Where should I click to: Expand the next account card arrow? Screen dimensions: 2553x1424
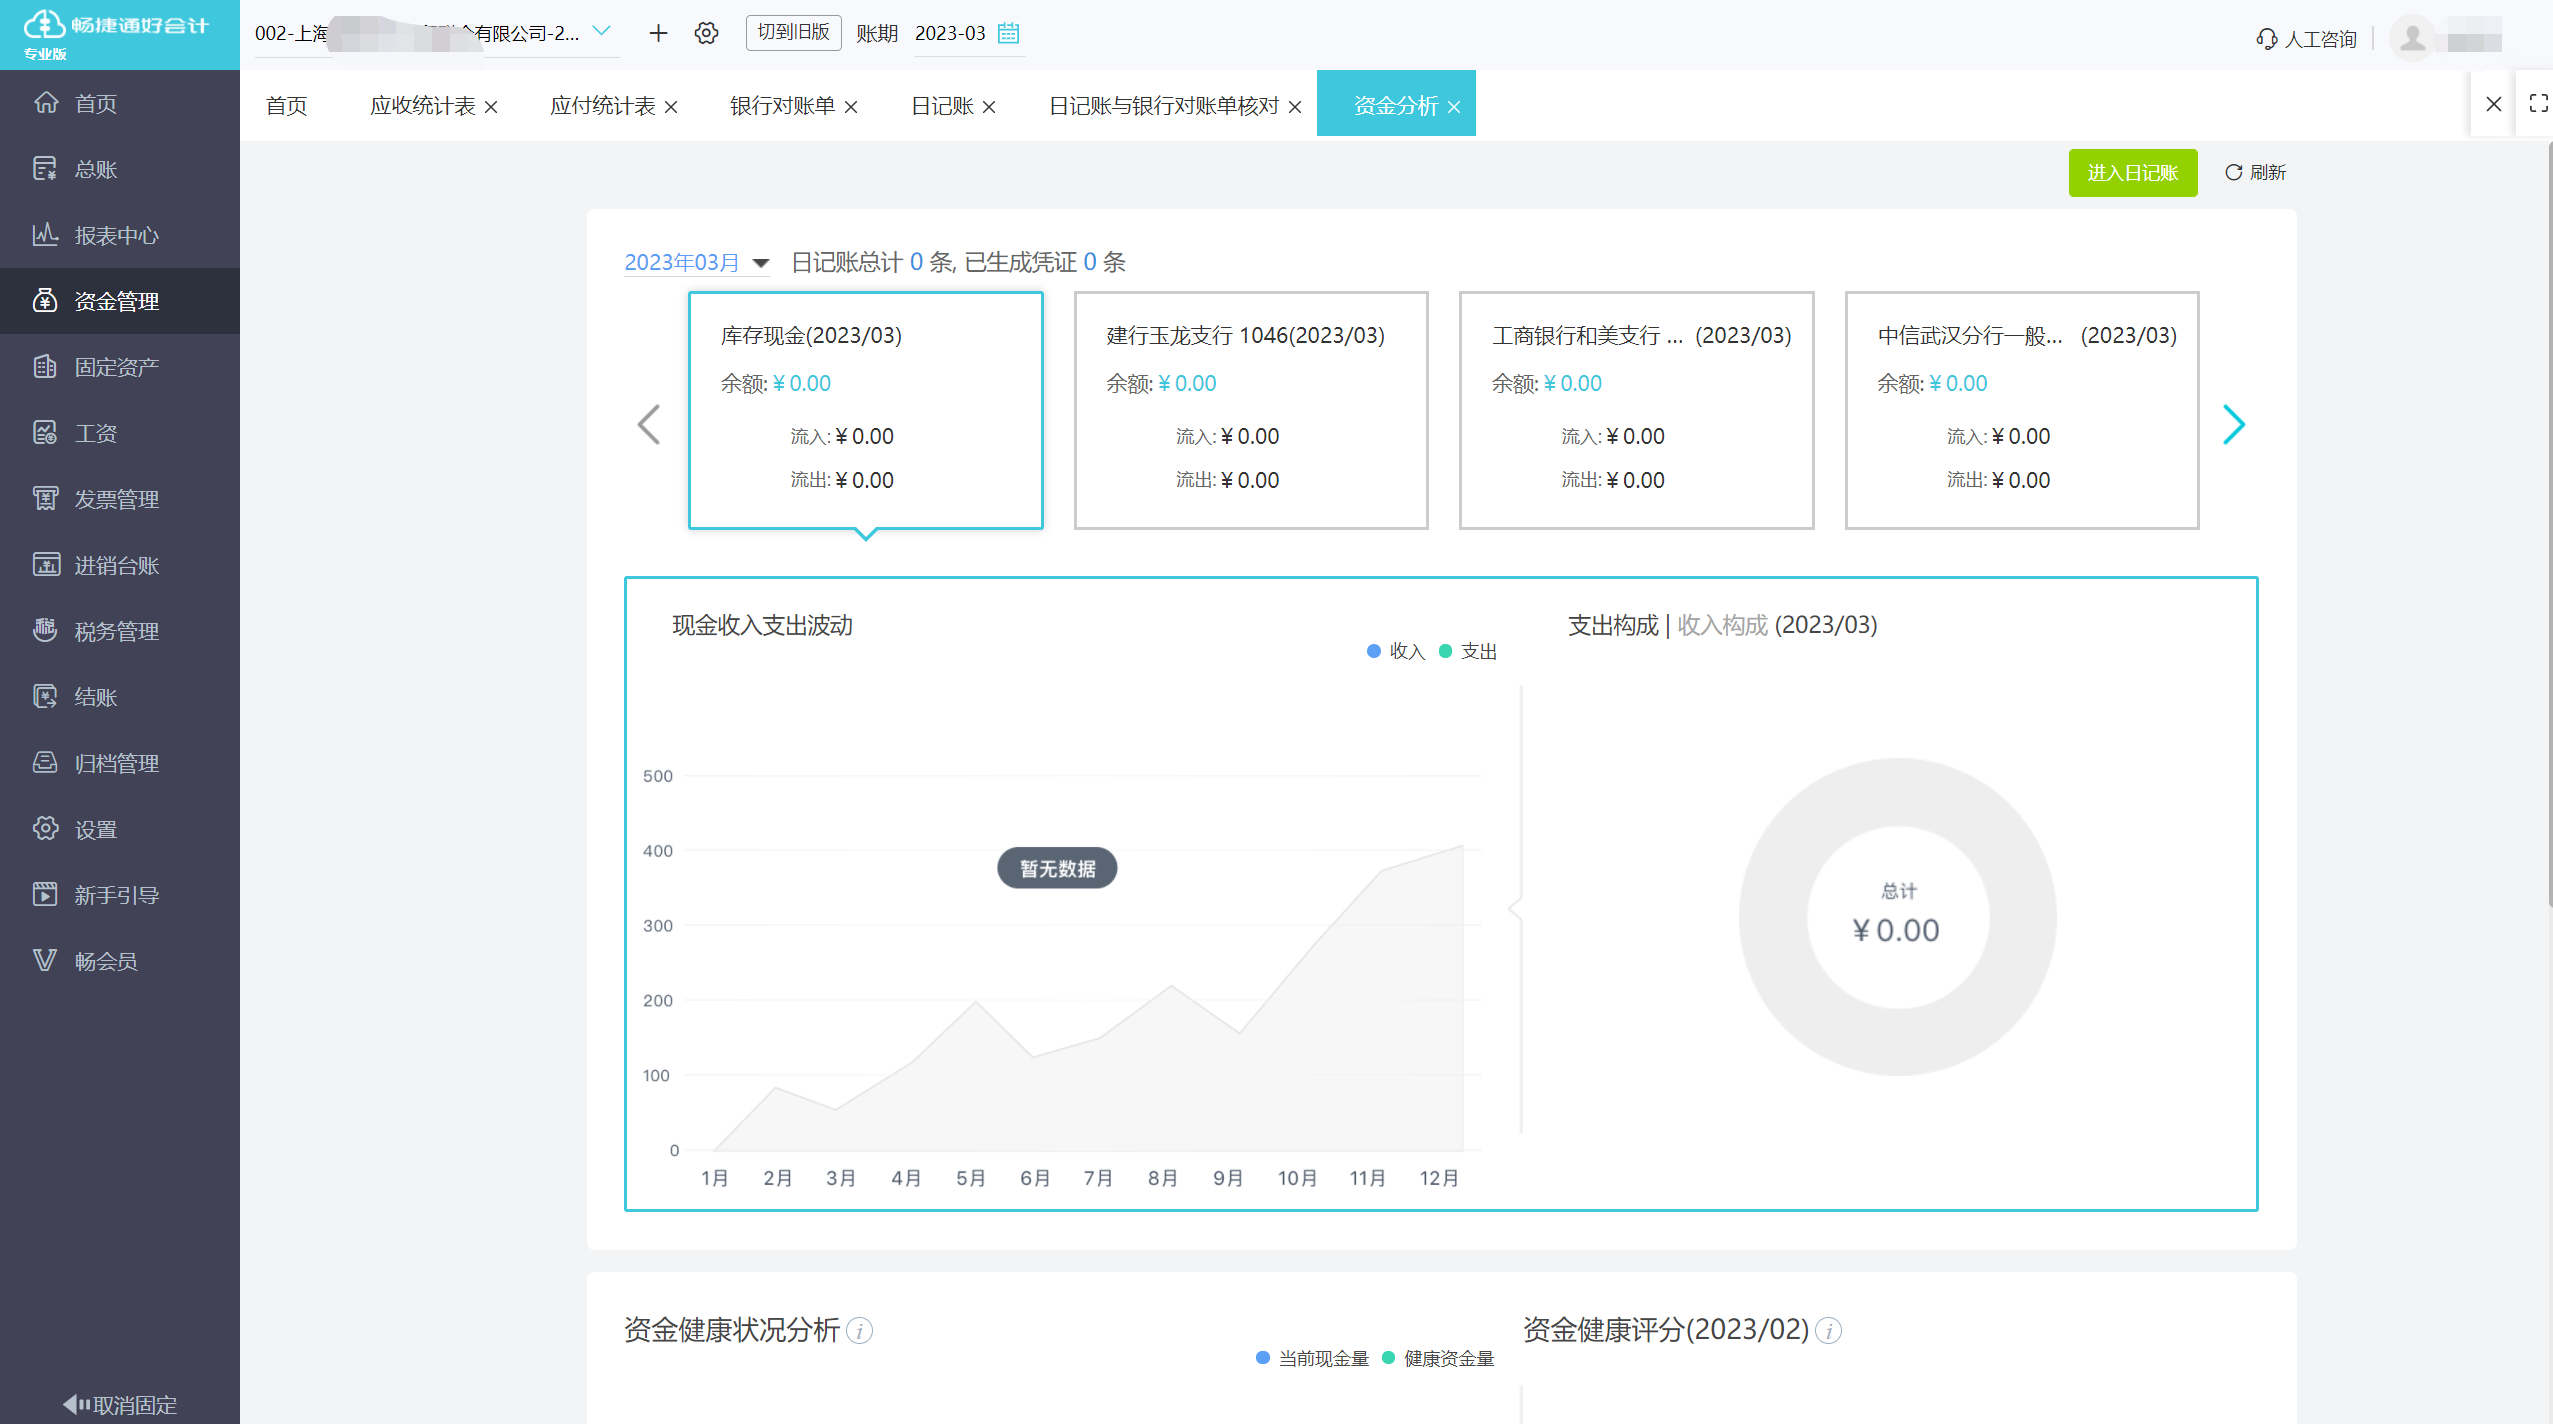tap(2236, 424)
